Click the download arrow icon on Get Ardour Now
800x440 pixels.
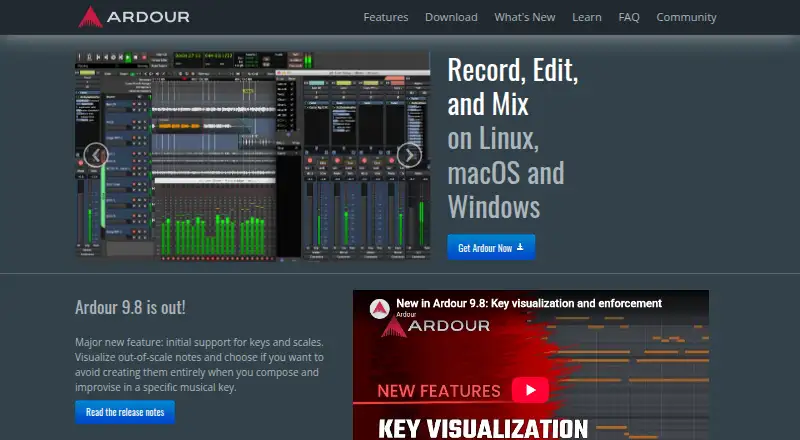(520, 247)
